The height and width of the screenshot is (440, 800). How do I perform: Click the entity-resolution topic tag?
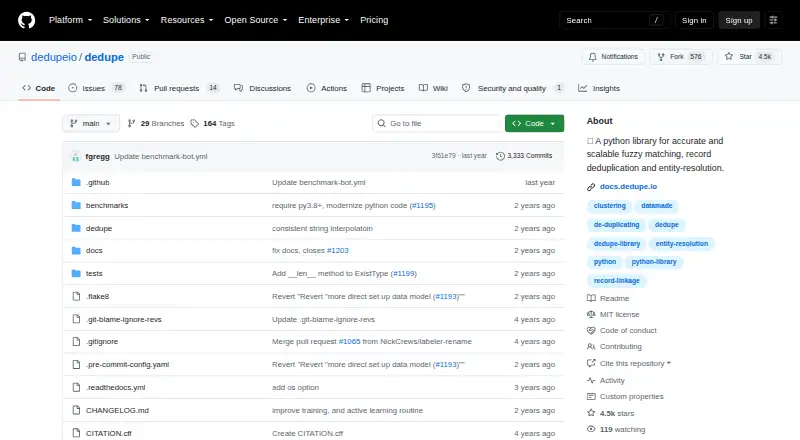[682, 244]
